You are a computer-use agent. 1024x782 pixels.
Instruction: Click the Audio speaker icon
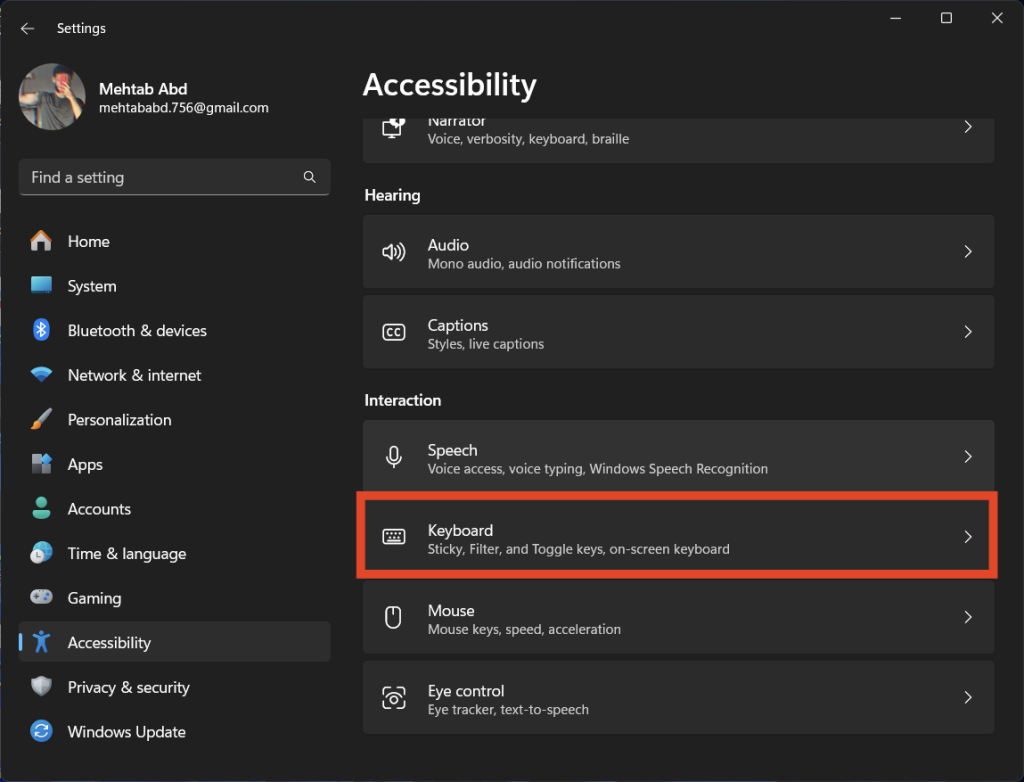394,252
